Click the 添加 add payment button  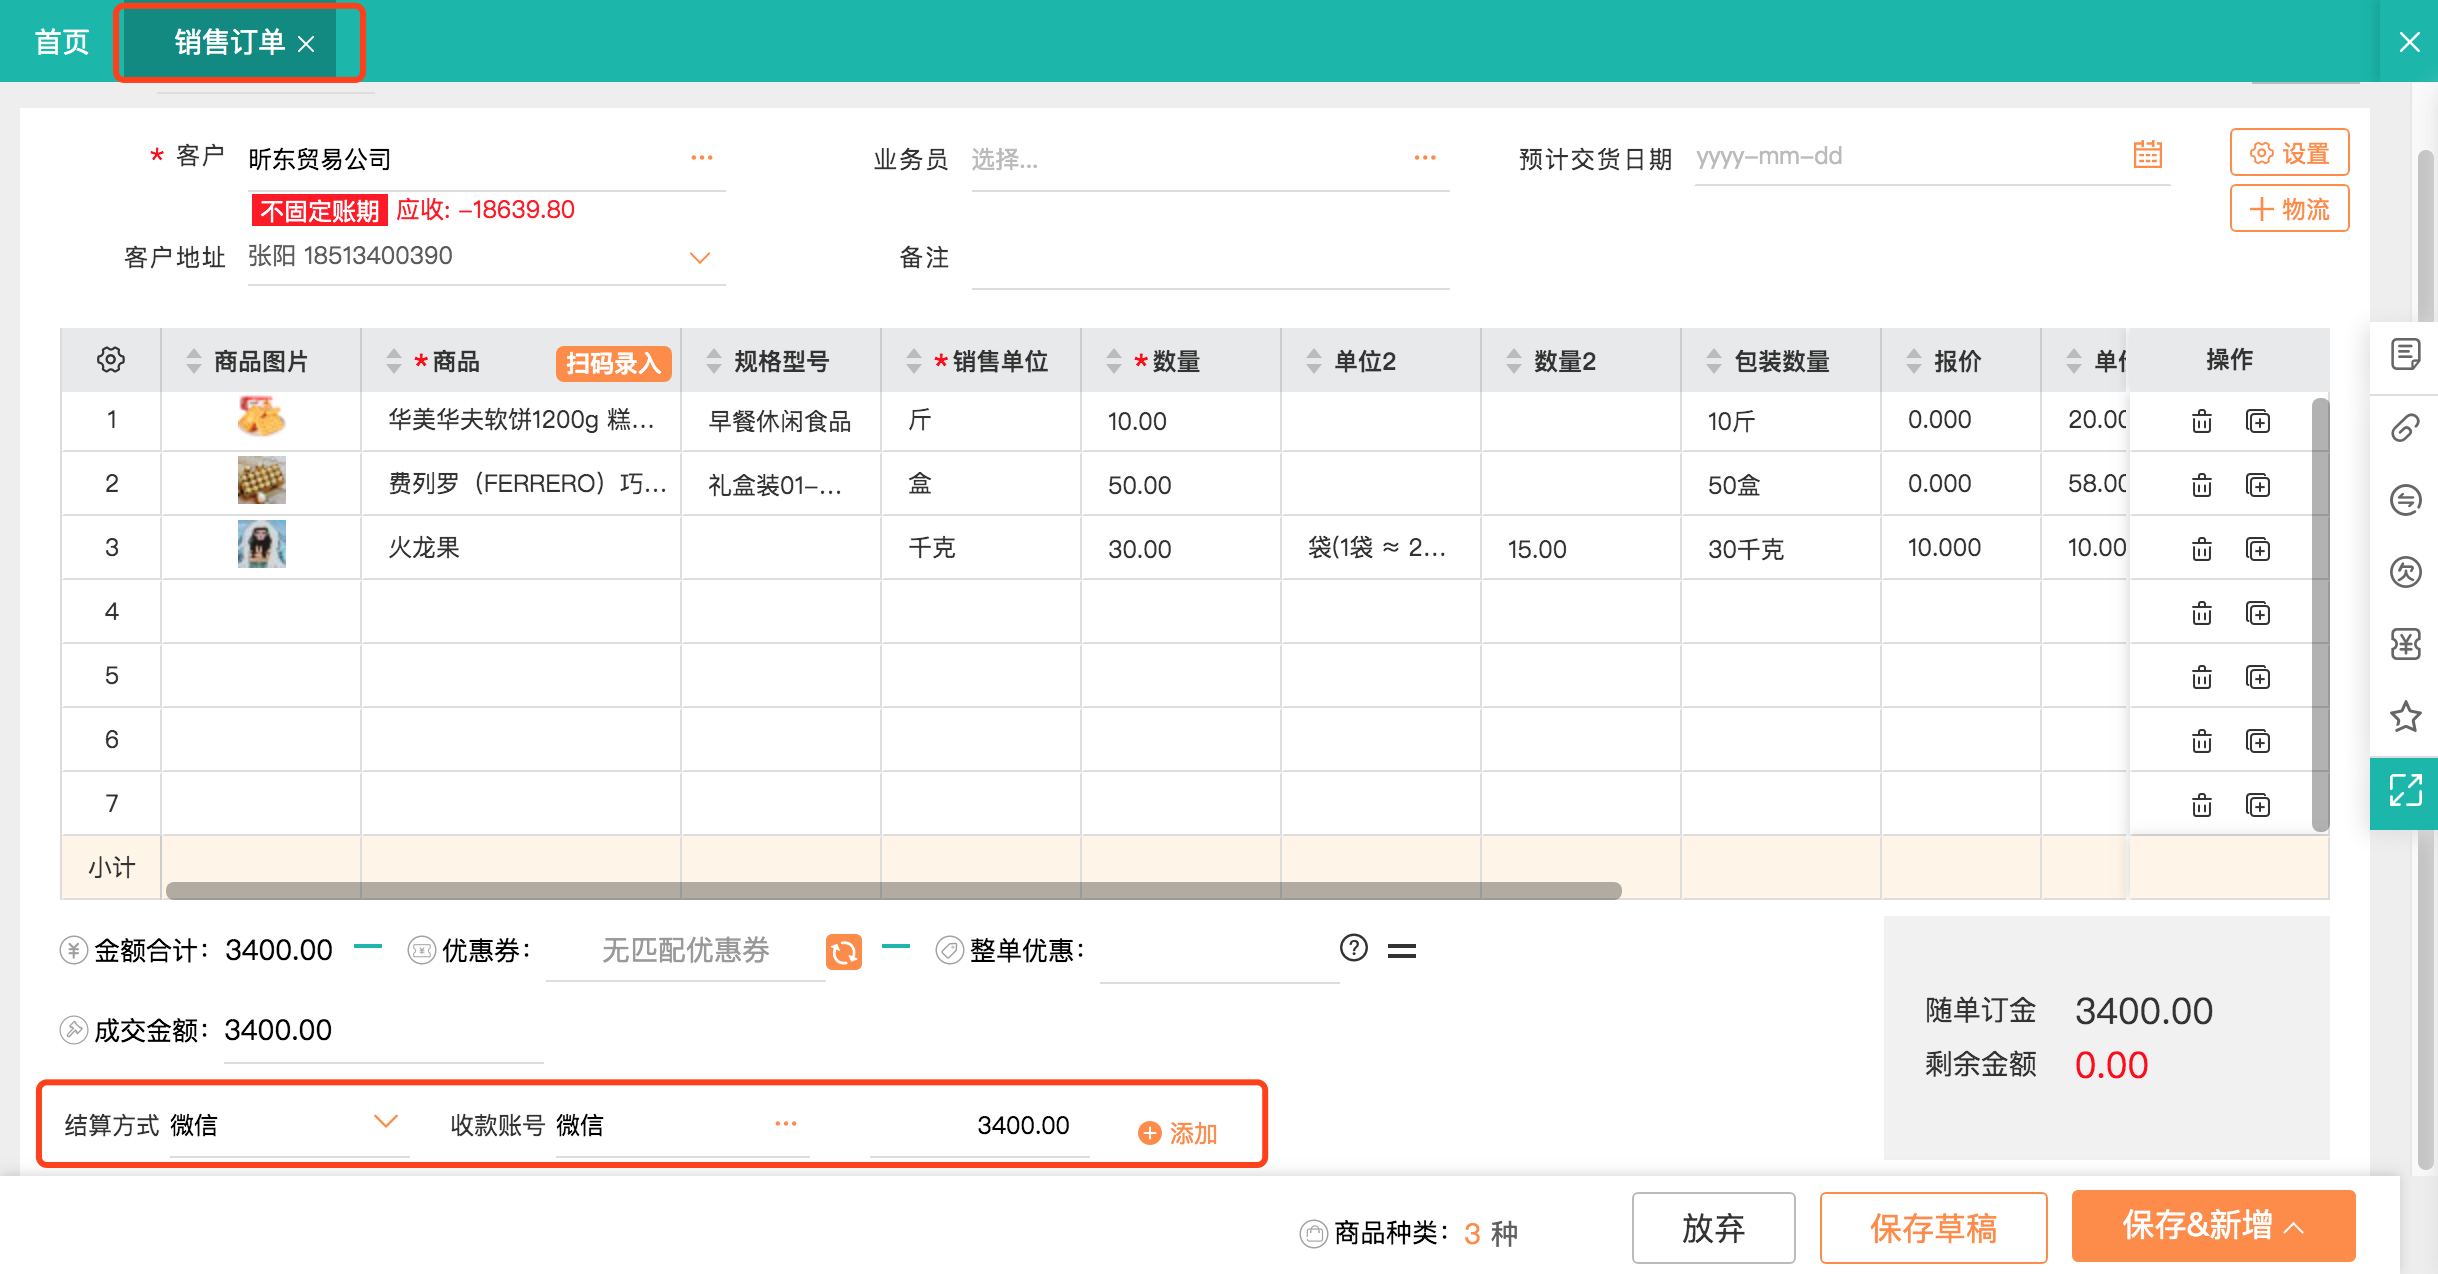tap(1179, 1129)
